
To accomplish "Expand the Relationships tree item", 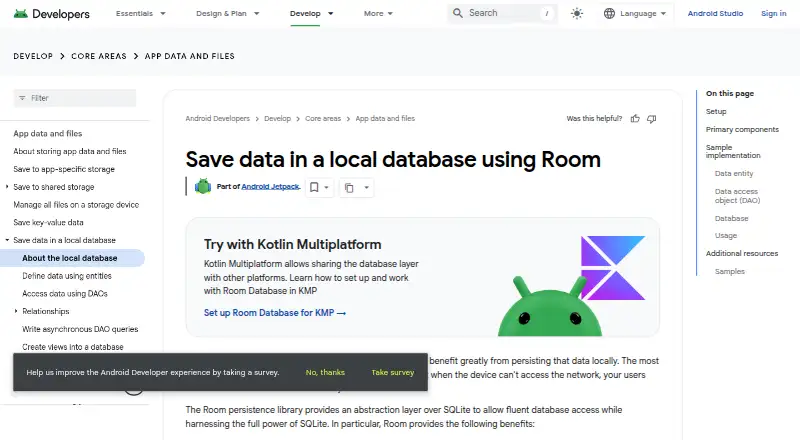I will pos(16,311).
